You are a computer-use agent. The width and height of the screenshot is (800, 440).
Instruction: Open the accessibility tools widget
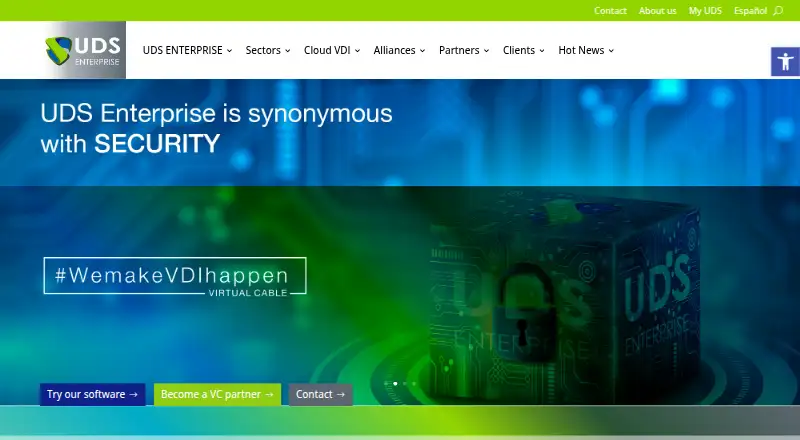pos(785,62)
